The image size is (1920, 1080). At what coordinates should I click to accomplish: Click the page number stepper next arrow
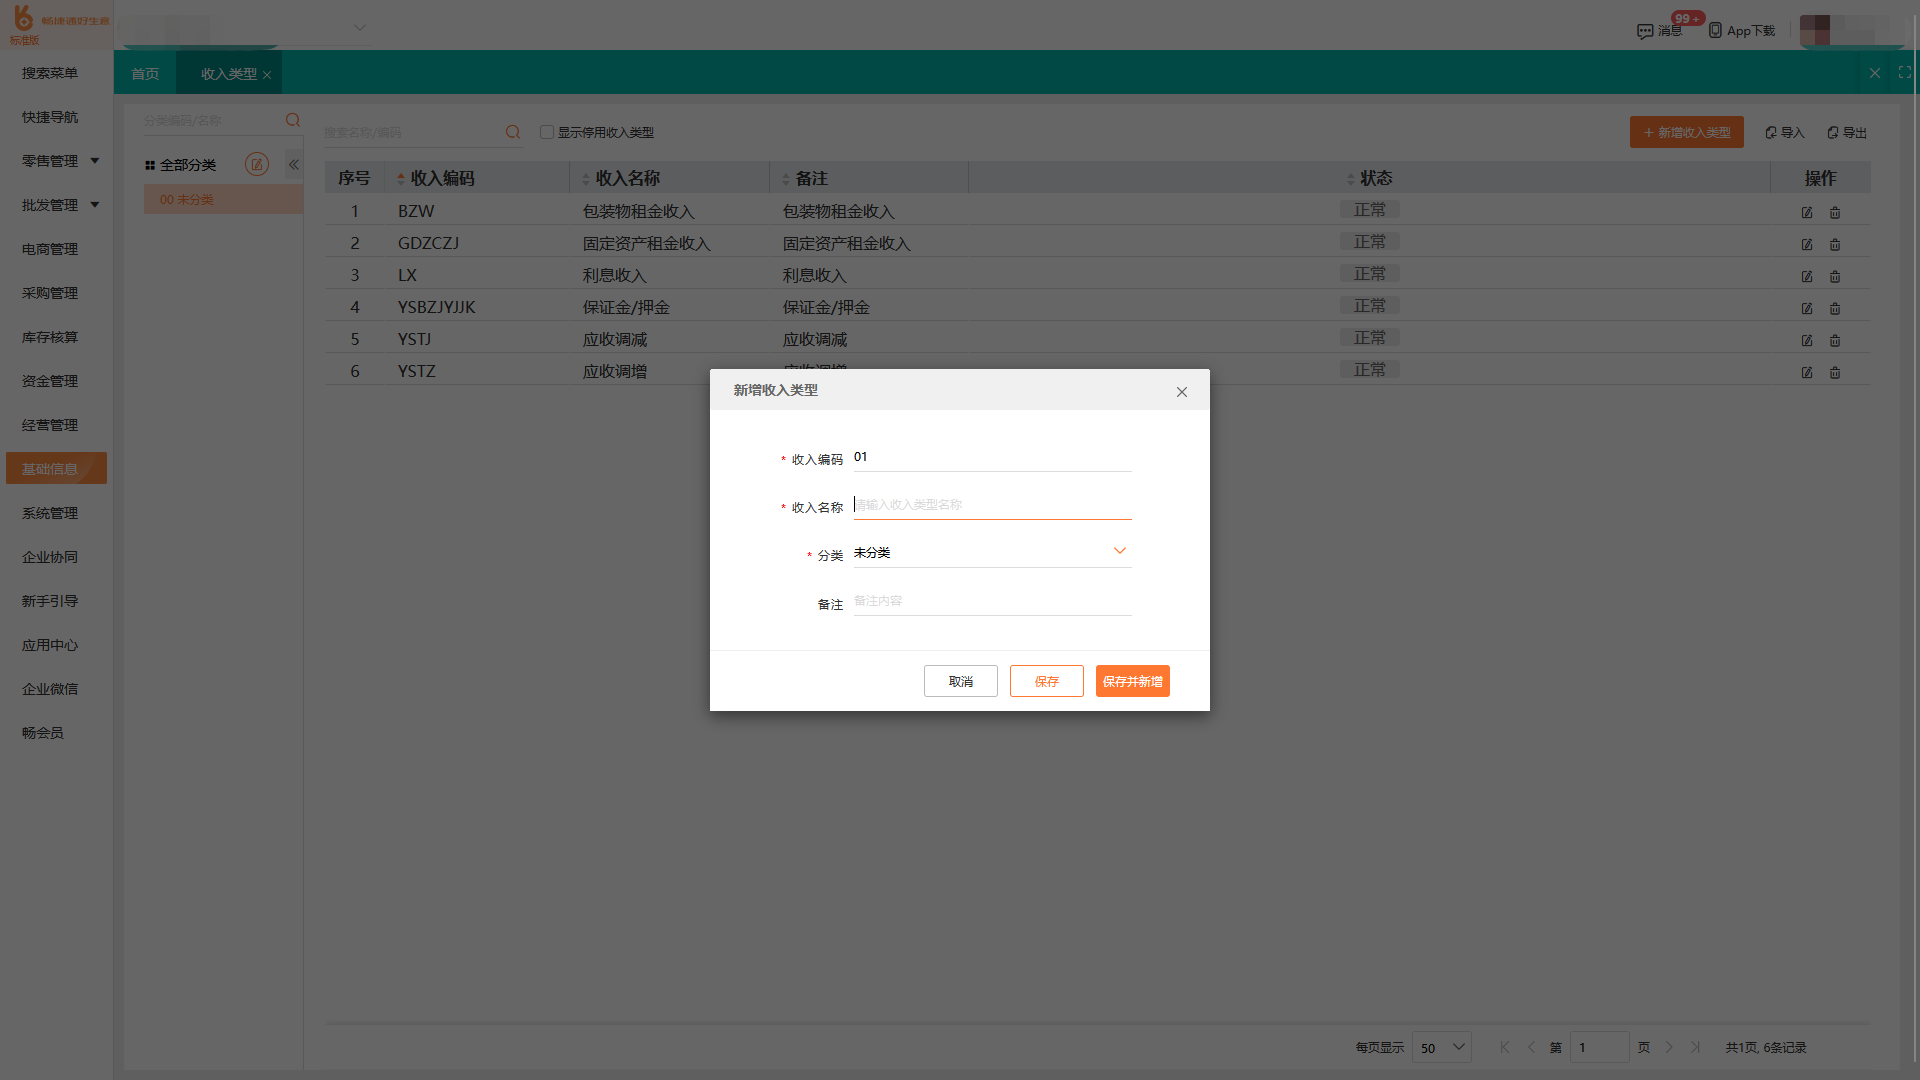(1669, 1046)
